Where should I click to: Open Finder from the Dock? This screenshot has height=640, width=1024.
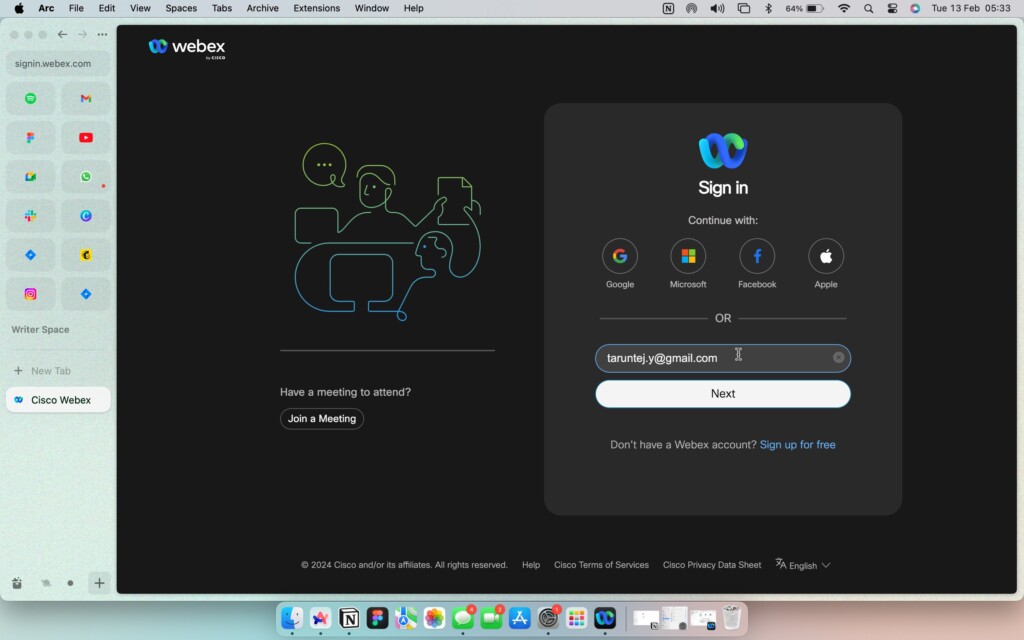pyautogui.click(x=292, y=618)
